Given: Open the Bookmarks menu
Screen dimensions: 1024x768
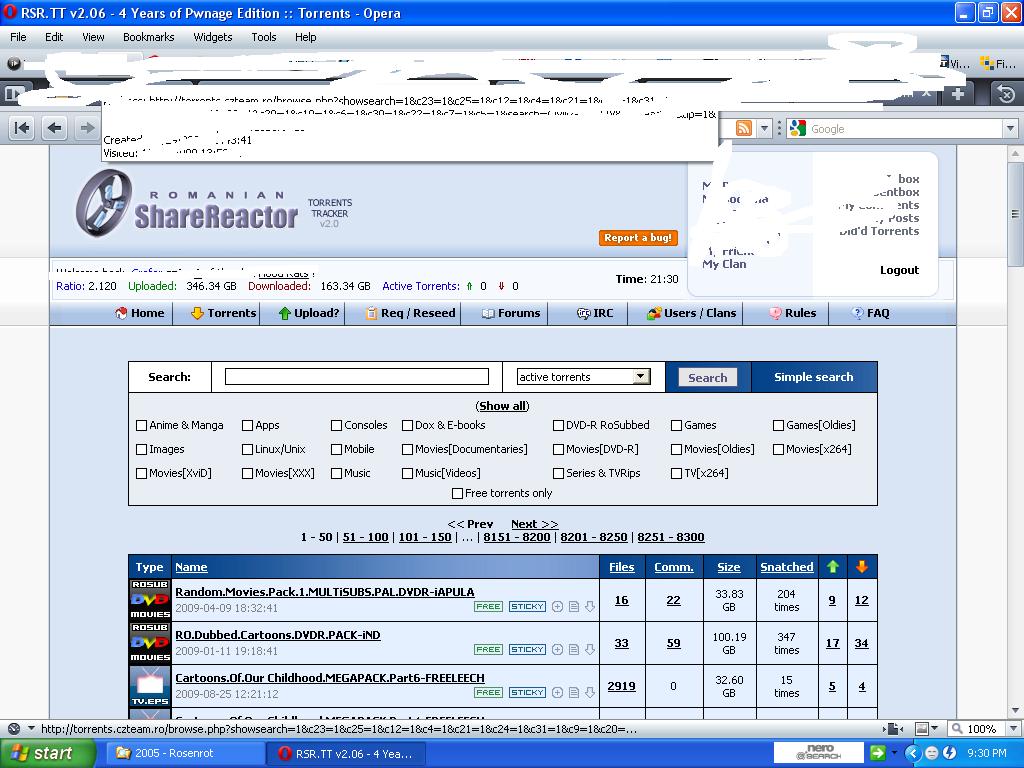Looking at the screenshot, I should [148, 37].
